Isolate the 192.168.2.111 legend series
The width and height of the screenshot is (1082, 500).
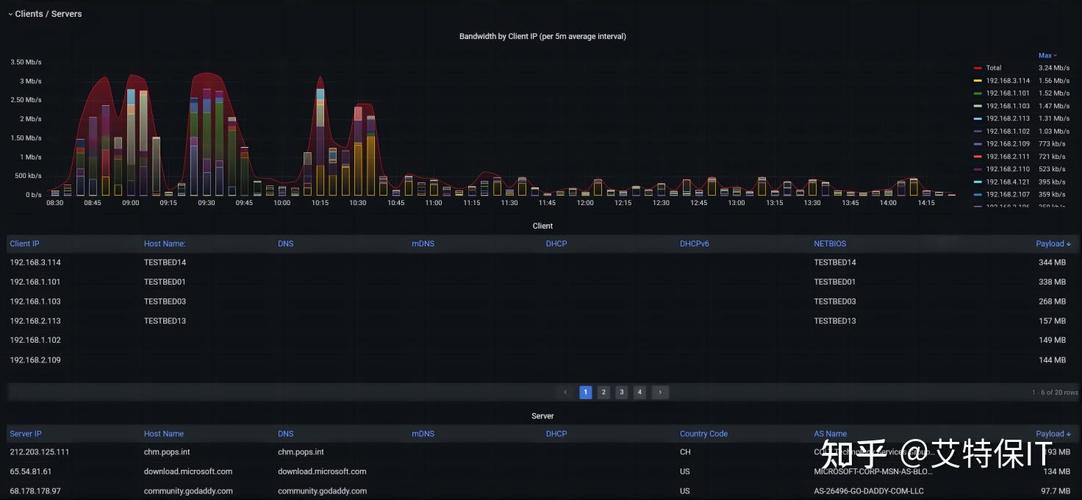click(x=1007, y=157)
